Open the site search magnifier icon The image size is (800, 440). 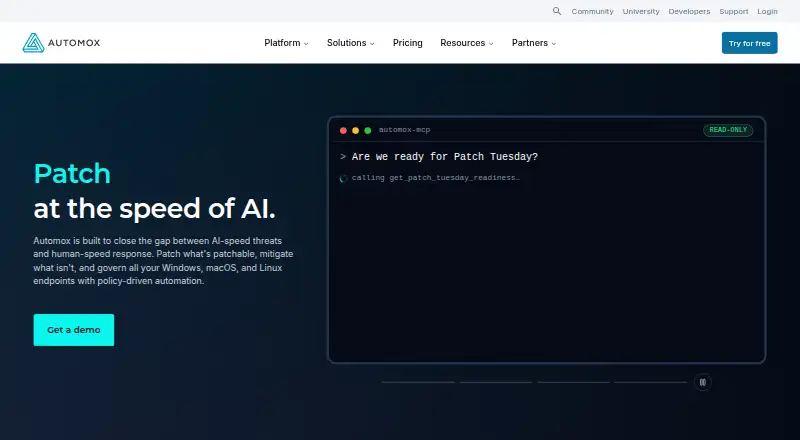[557, 11]
